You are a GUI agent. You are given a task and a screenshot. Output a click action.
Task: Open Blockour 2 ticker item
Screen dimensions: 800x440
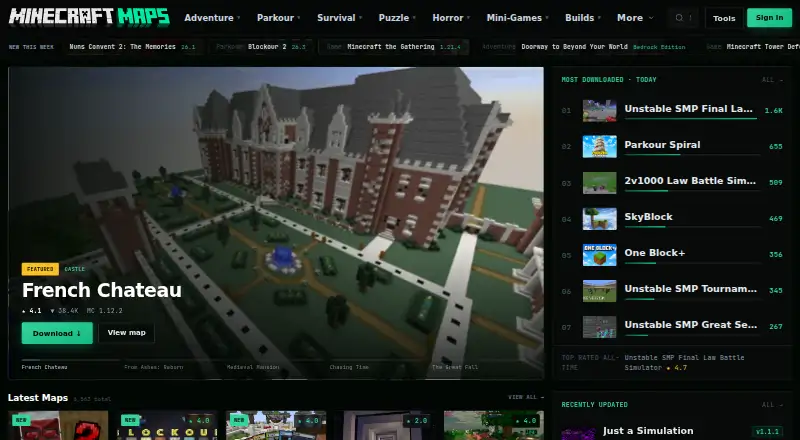click(261, 46)
